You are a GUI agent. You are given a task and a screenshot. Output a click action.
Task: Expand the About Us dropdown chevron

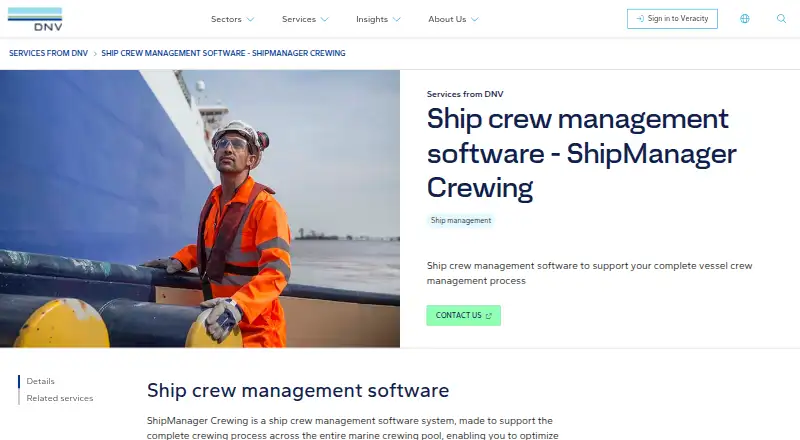click(474, 19)
